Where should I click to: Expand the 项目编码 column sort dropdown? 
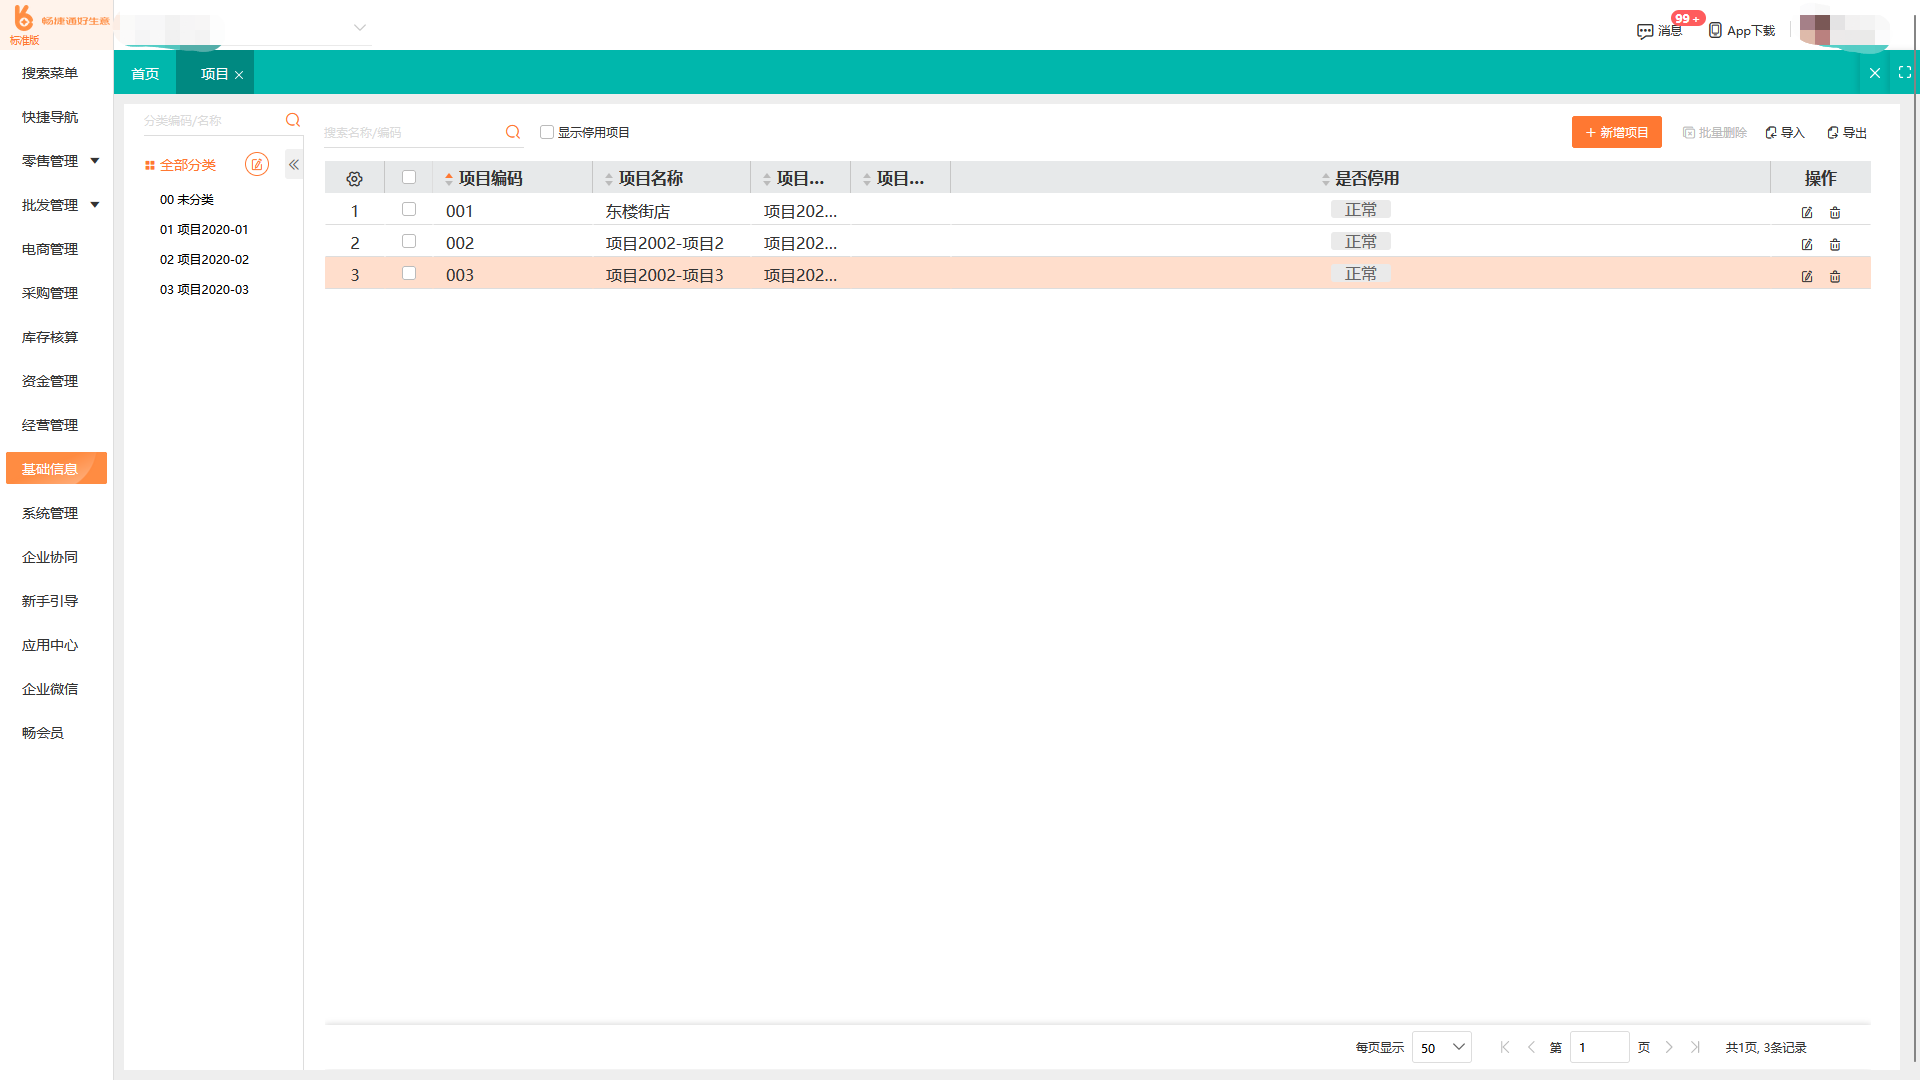448,178
